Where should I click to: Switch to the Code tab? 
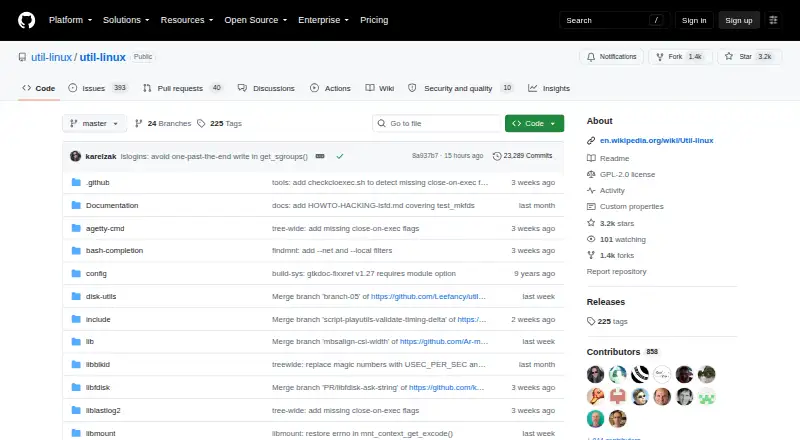tap(39, 88)
